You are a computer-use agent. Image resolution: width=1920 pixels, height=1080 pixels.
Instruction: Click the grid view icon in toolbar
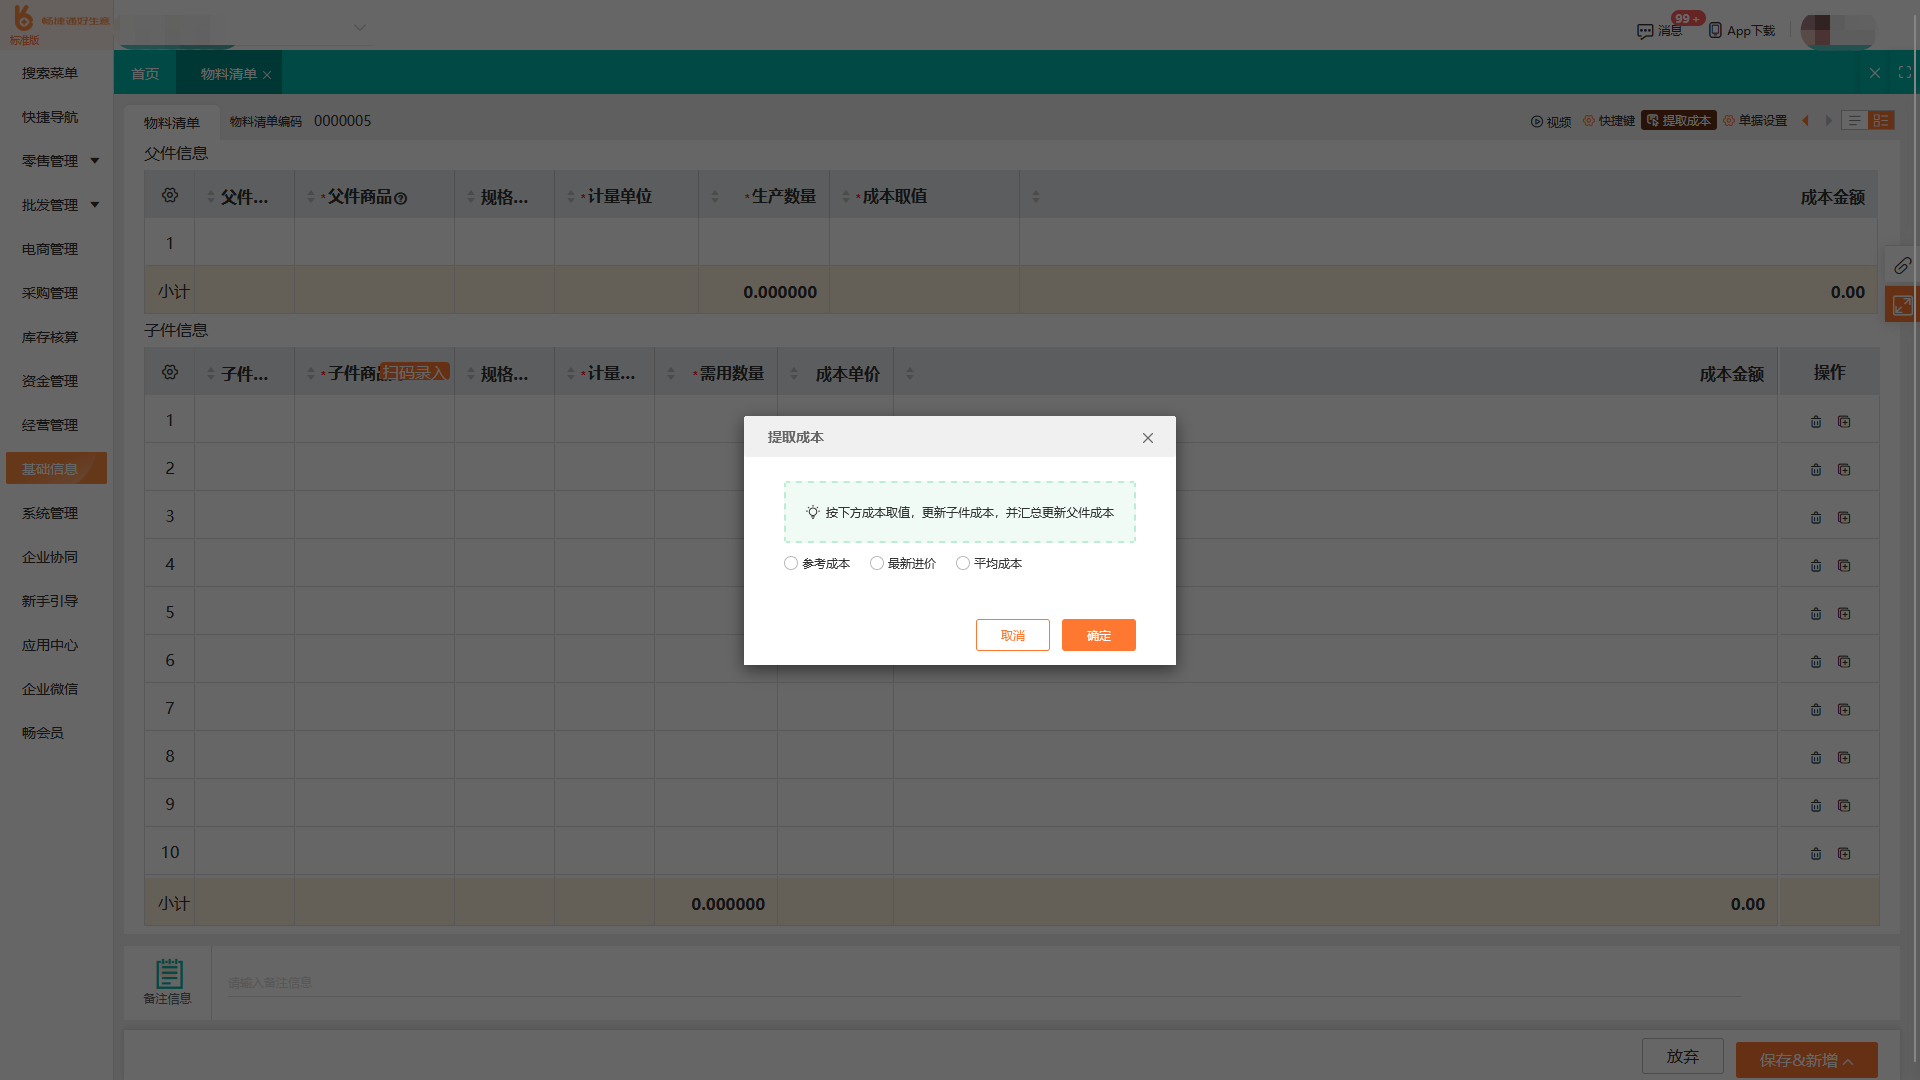pyautogui.click(x=1883, y=121)
